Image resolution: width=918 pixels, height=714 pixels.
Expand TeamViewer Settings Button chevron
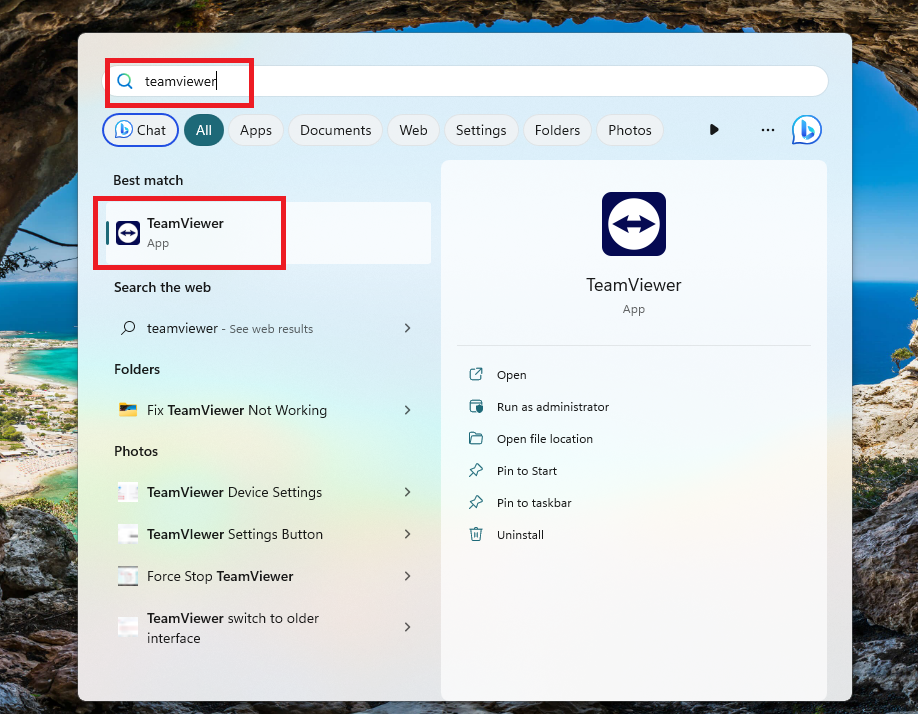pyautogui.click(x=407, y=534)
